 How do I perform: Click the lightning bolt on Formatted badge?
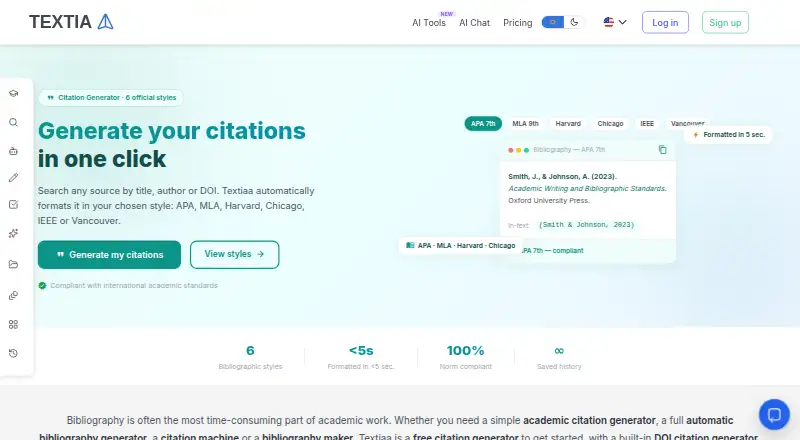click(x=695, y=135)
